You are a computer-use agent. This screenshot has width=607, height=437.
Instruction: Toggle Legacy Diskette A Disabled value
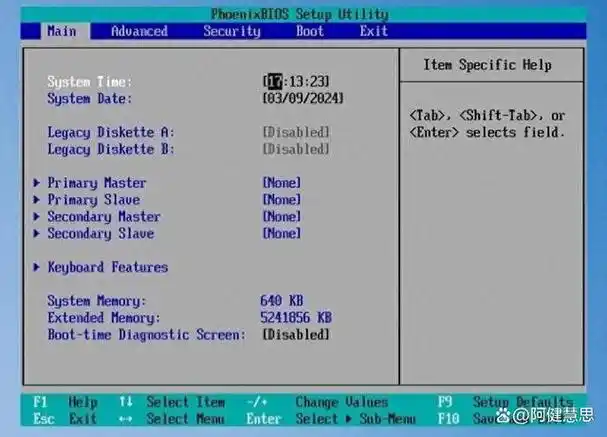tap(296, 132)
